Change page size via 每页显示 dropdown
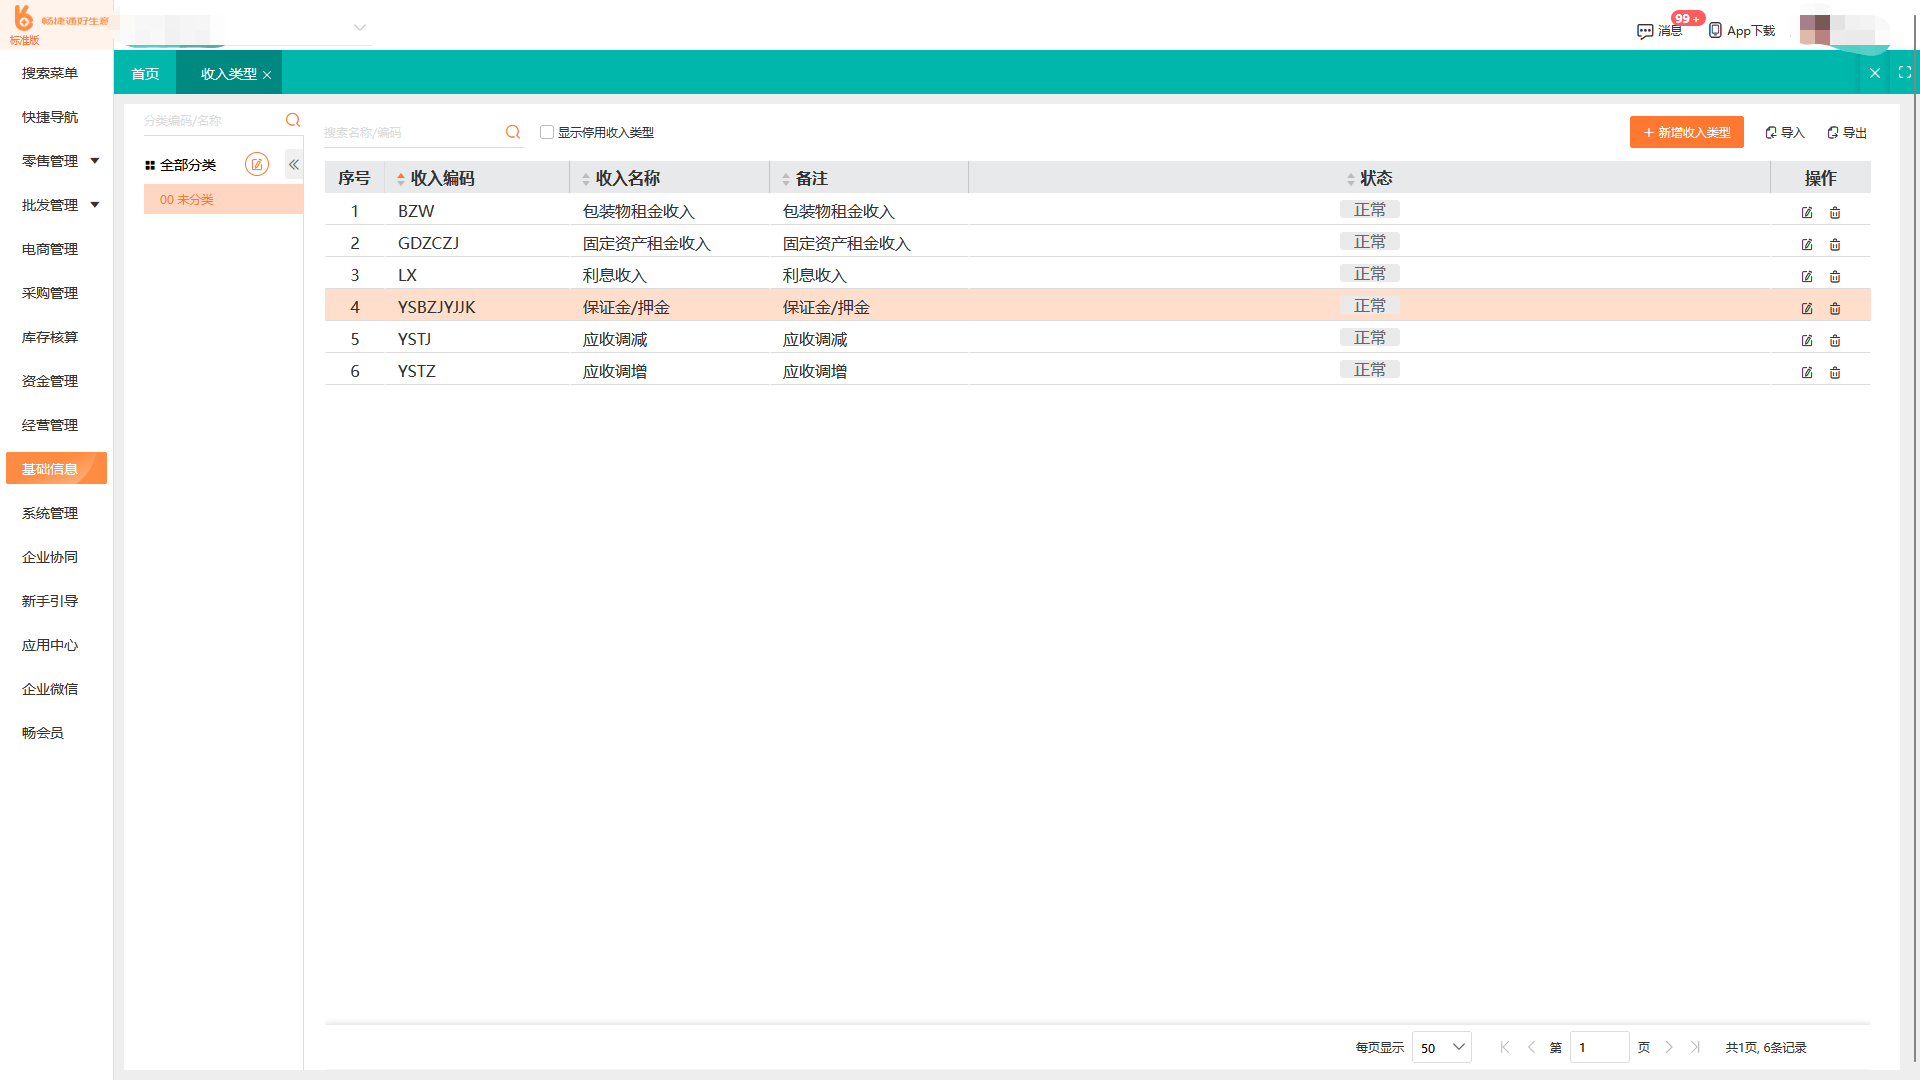Screen dimensions: 1920x1080 point(1439,1046)
